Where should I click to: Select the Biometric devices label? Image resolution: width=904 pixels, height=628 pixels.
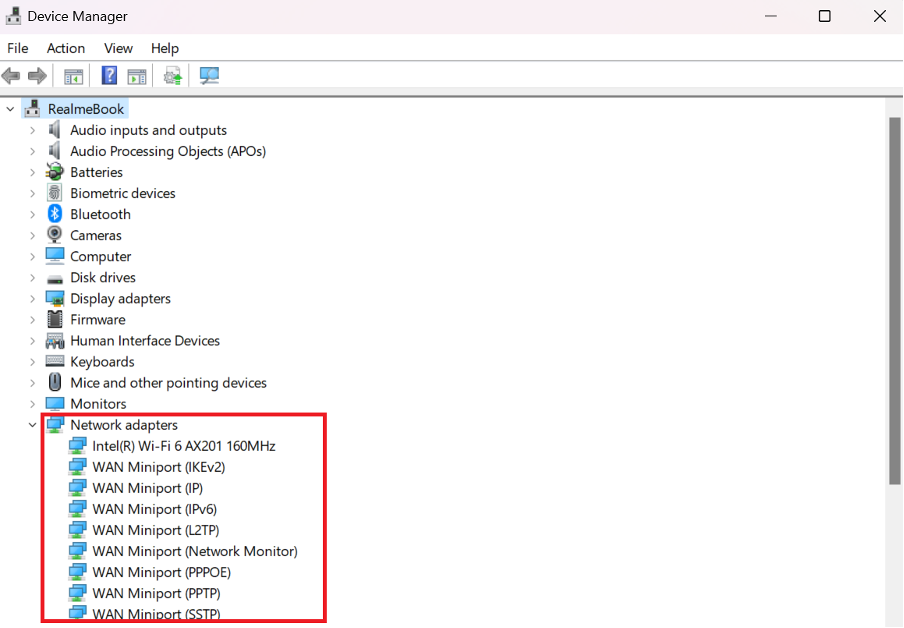[123, 193]
